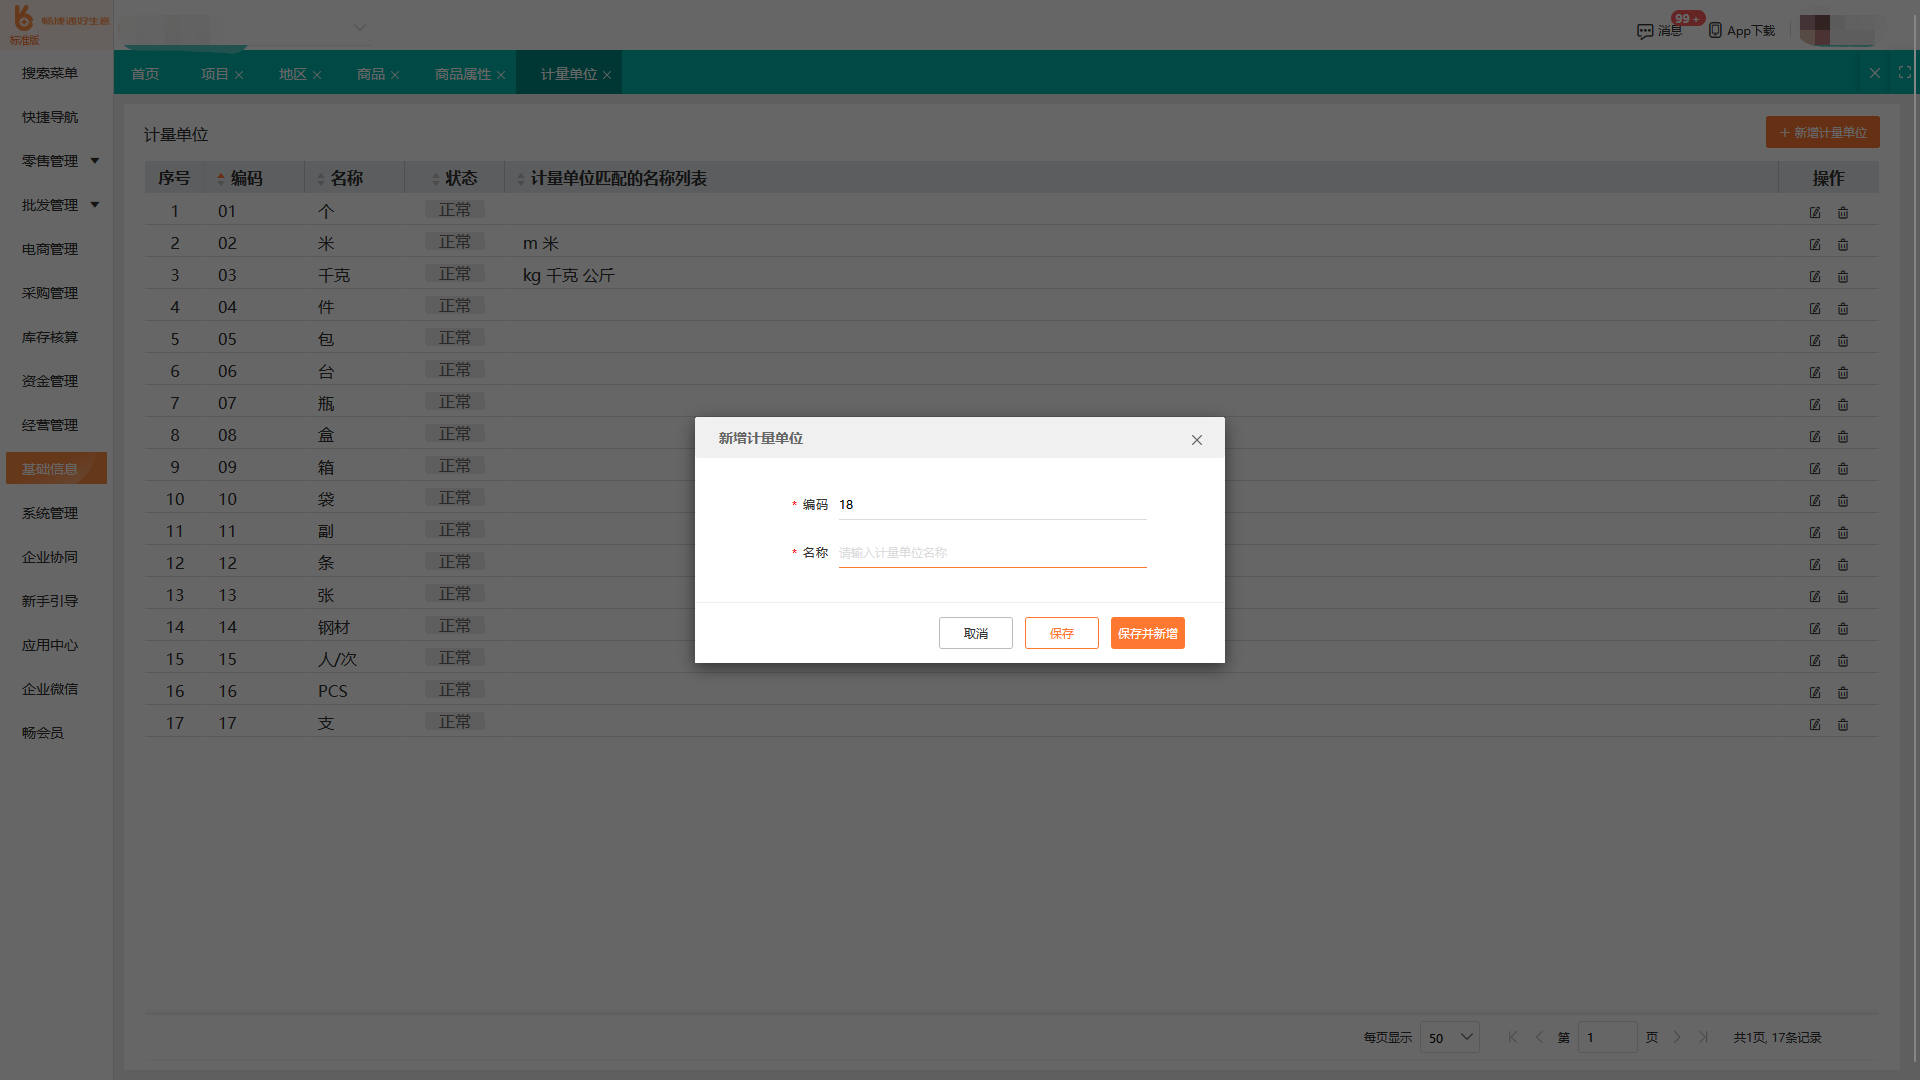Screen dimensions: 1920x1080
Task: Click the edit icon for row 1
Action: pos(1815,211)
